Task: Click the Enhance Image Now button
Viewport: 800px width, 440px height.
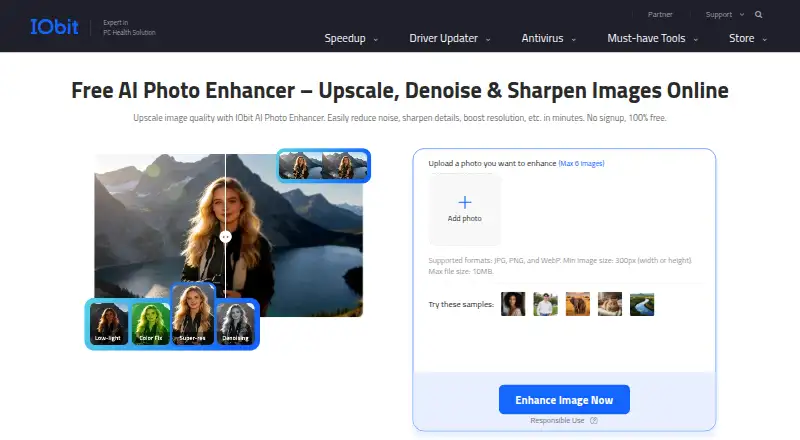Action: click(564, 400)
